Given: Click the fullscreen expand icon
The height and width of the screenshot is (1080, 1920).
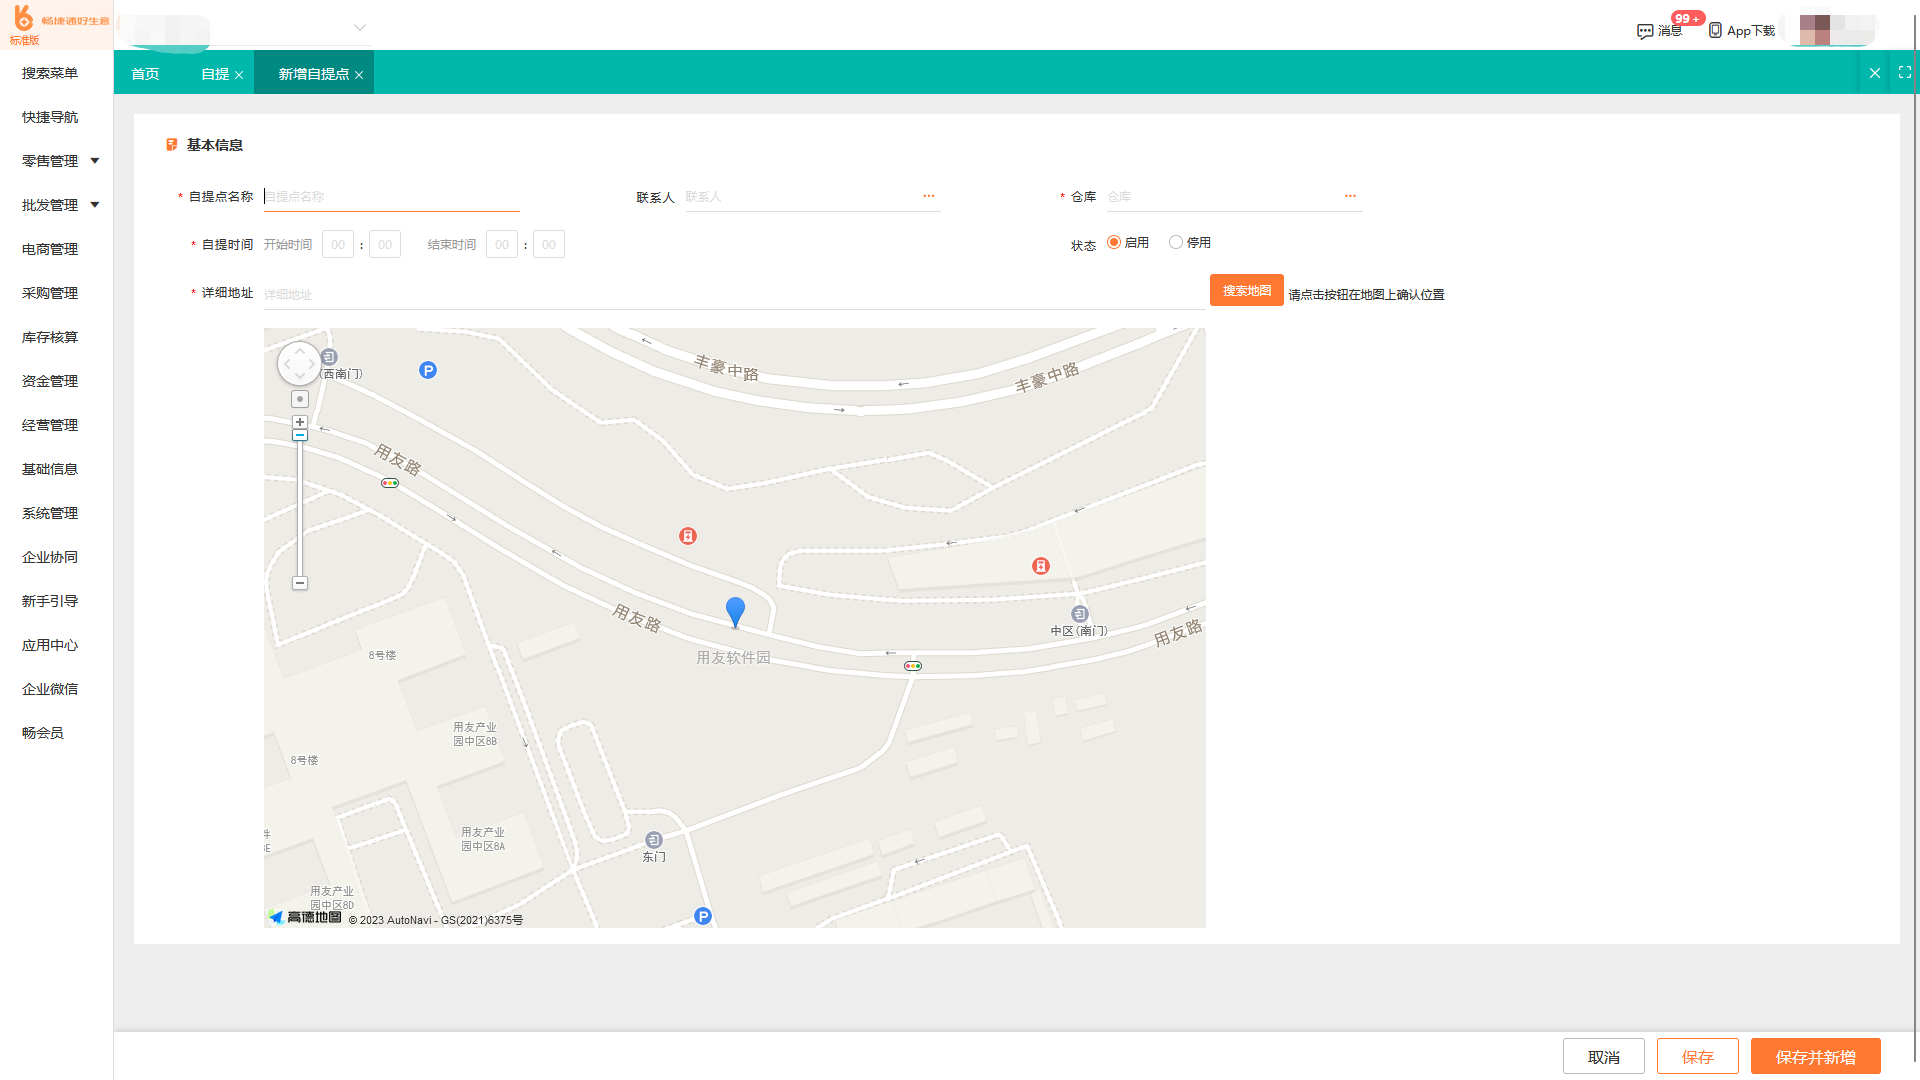Looking at the screenshot, I should 1903,73.
